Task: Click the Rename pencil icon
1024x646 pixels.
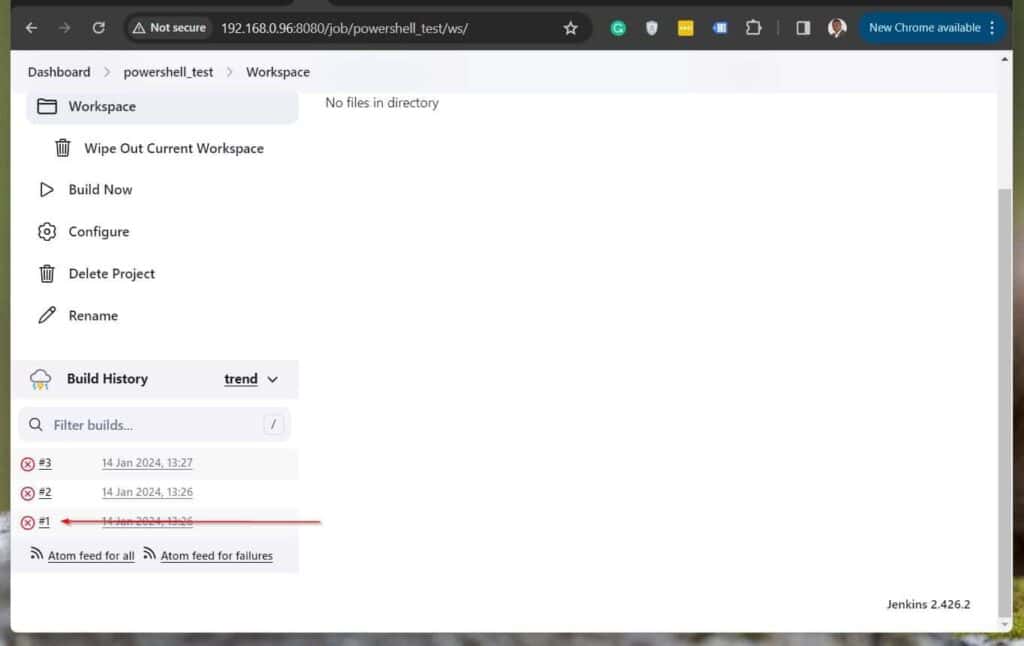Action: [x=47, y=315]
